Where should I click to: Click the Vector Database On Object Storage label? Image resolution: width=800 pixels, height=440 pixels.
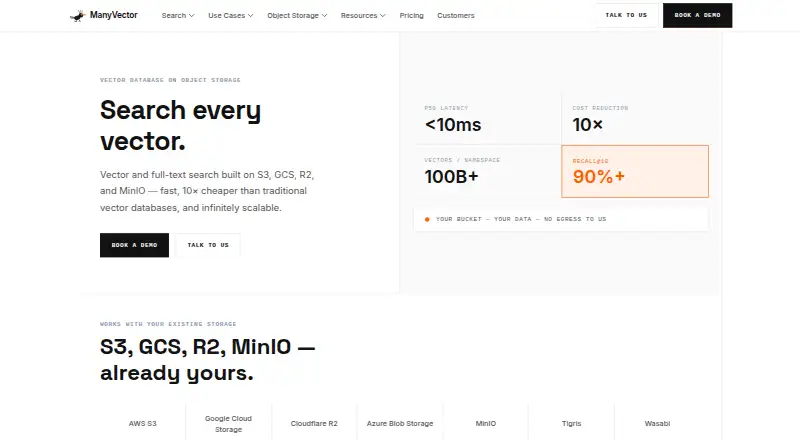170,80
